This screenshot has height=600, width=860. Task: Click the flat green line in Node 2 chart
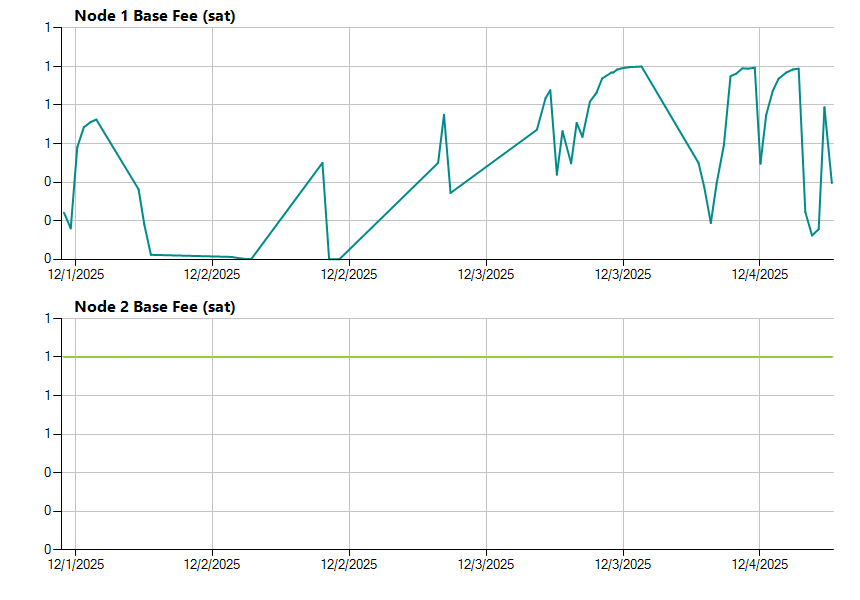[x=450, y=357]
